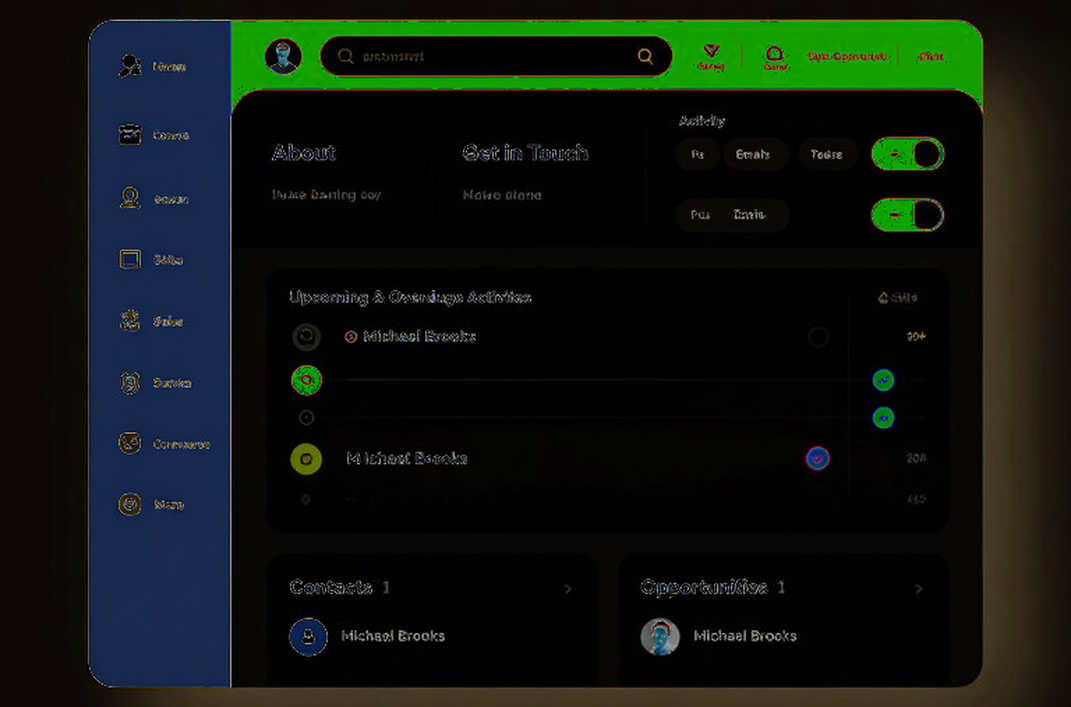
Task: Toggle the second Activity switch
Action: 908,215
